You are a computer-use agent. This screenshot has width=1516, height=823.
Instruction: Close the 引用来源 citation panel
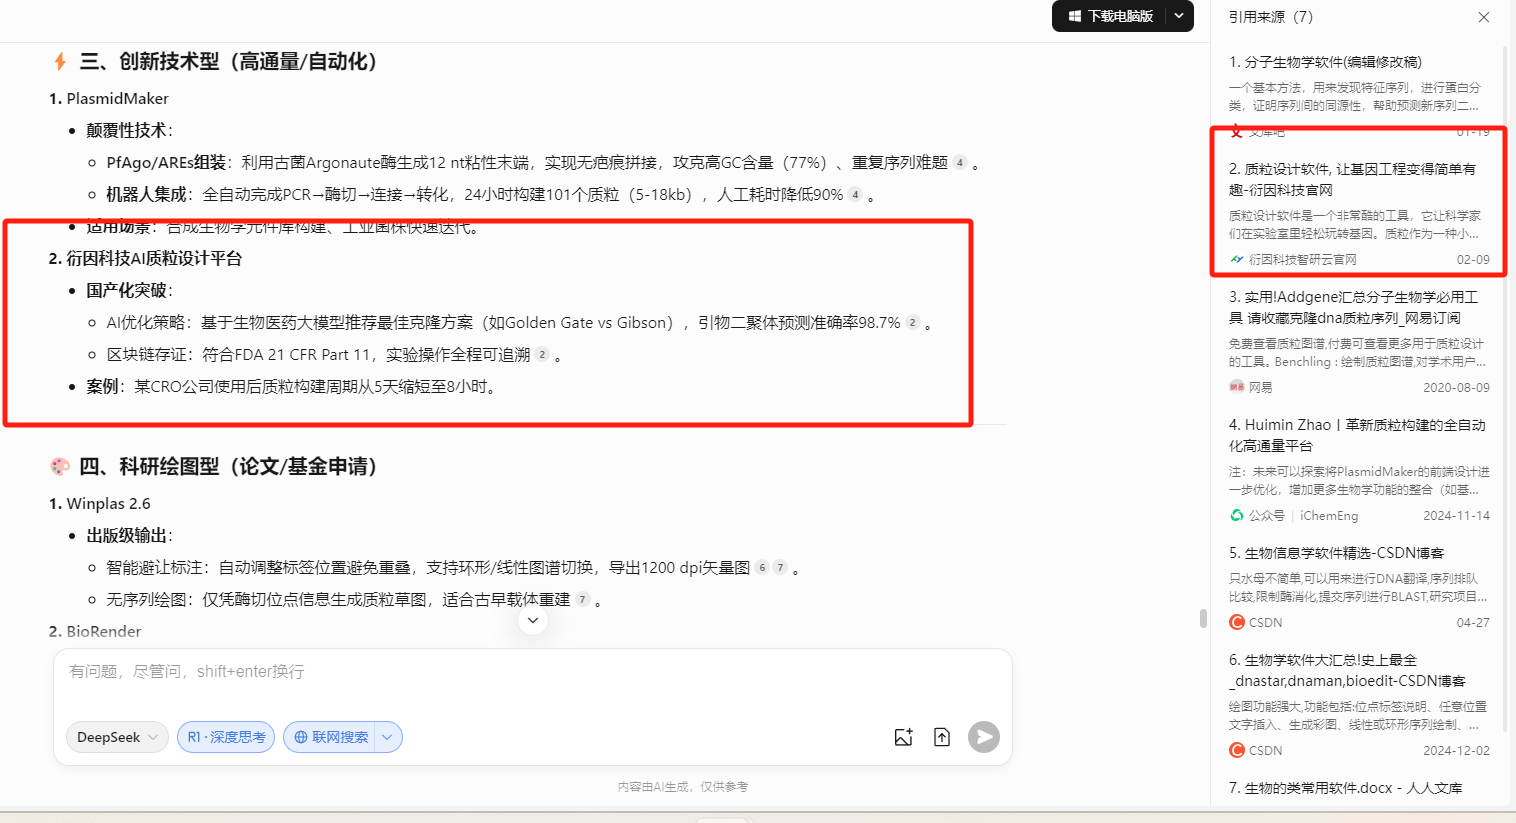tap(1483, 17)
